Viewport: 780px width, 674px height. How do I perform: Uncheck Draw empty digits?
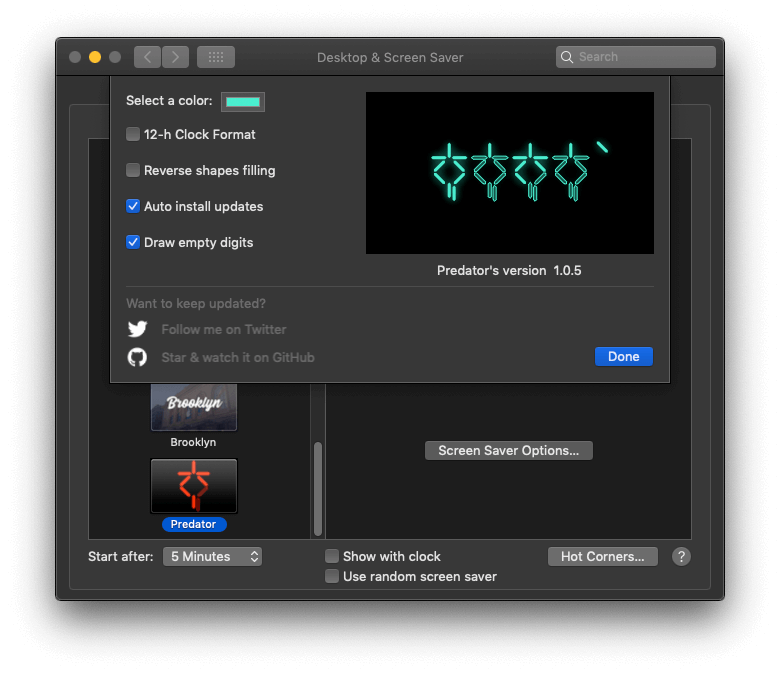click(x=133, y=242)
